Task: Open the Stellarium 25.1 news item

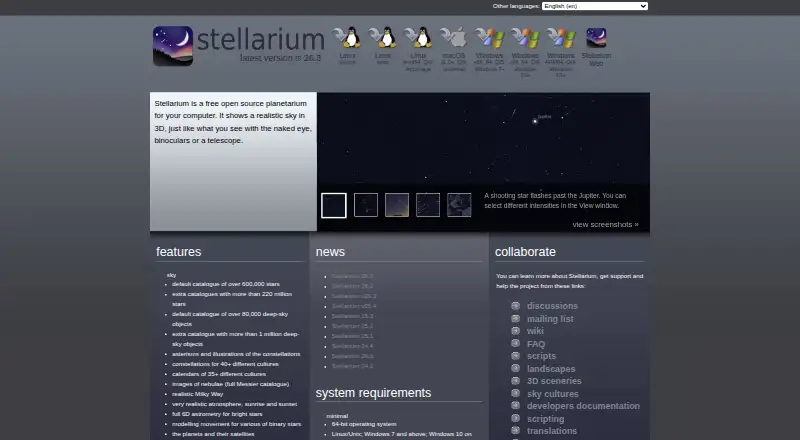Action: (352, 336)
